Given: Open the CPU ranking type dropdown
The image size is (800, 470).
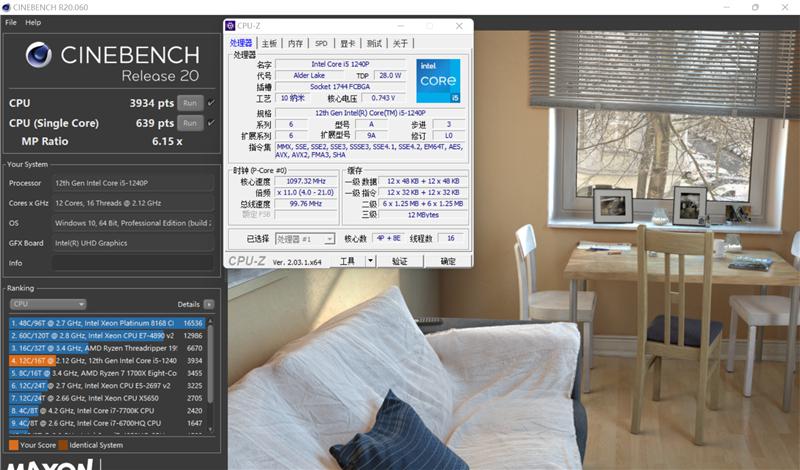Looking at the screenshot, I should point(48,304).
